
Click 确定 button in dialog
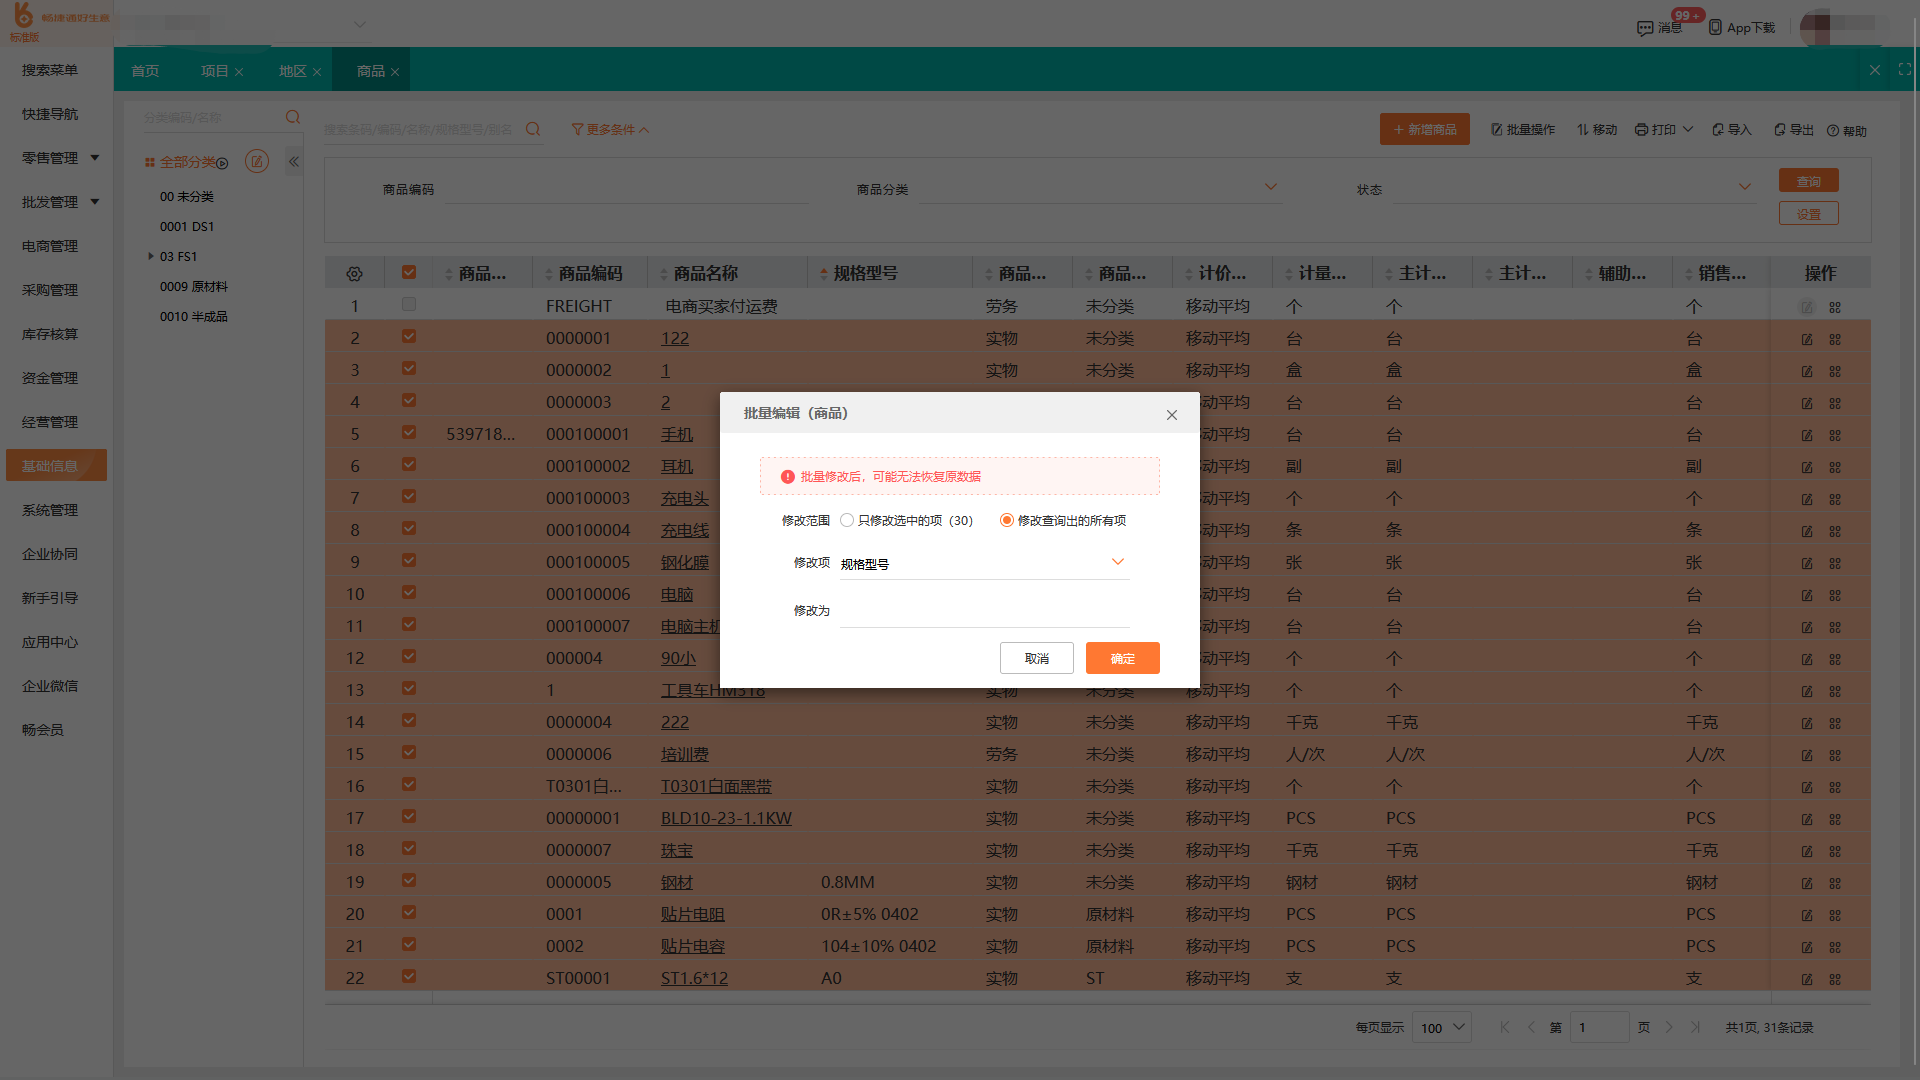1124,658
